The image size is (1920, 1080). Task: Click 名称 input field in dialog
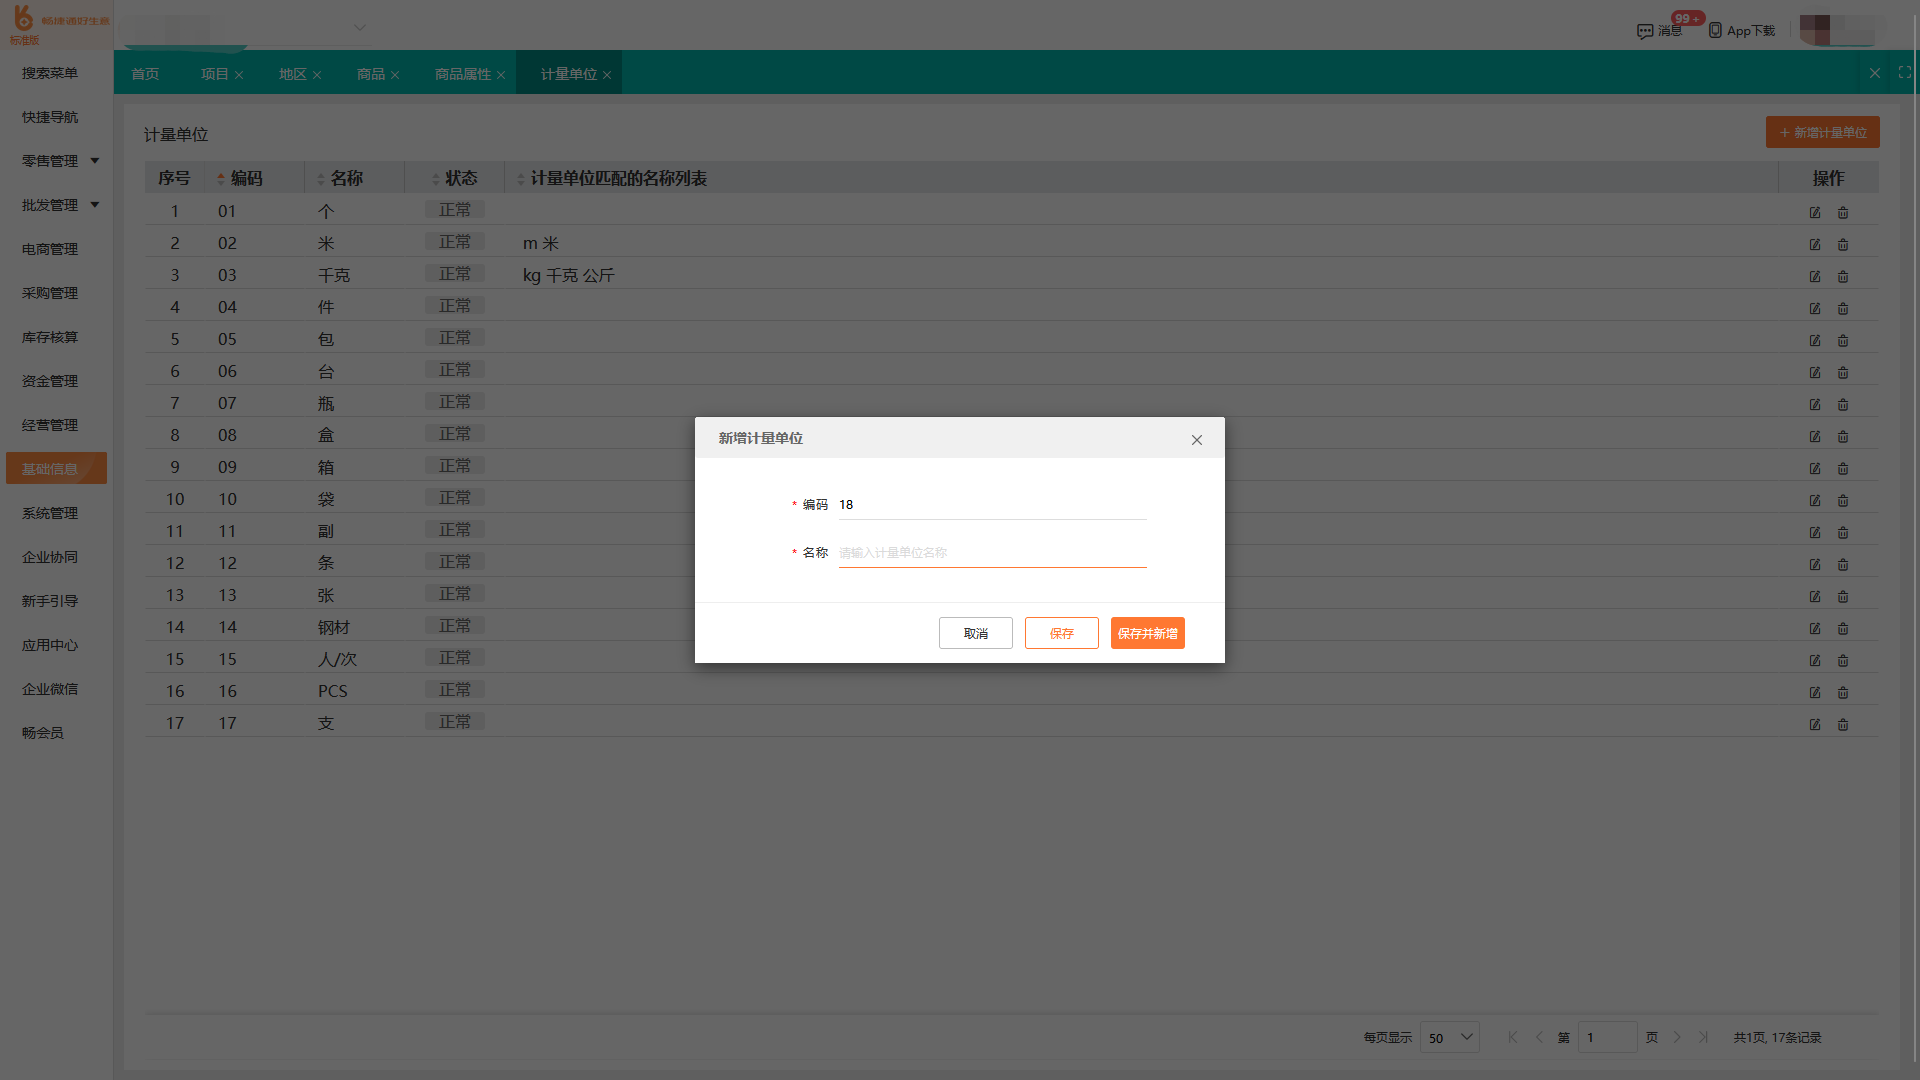990,551
